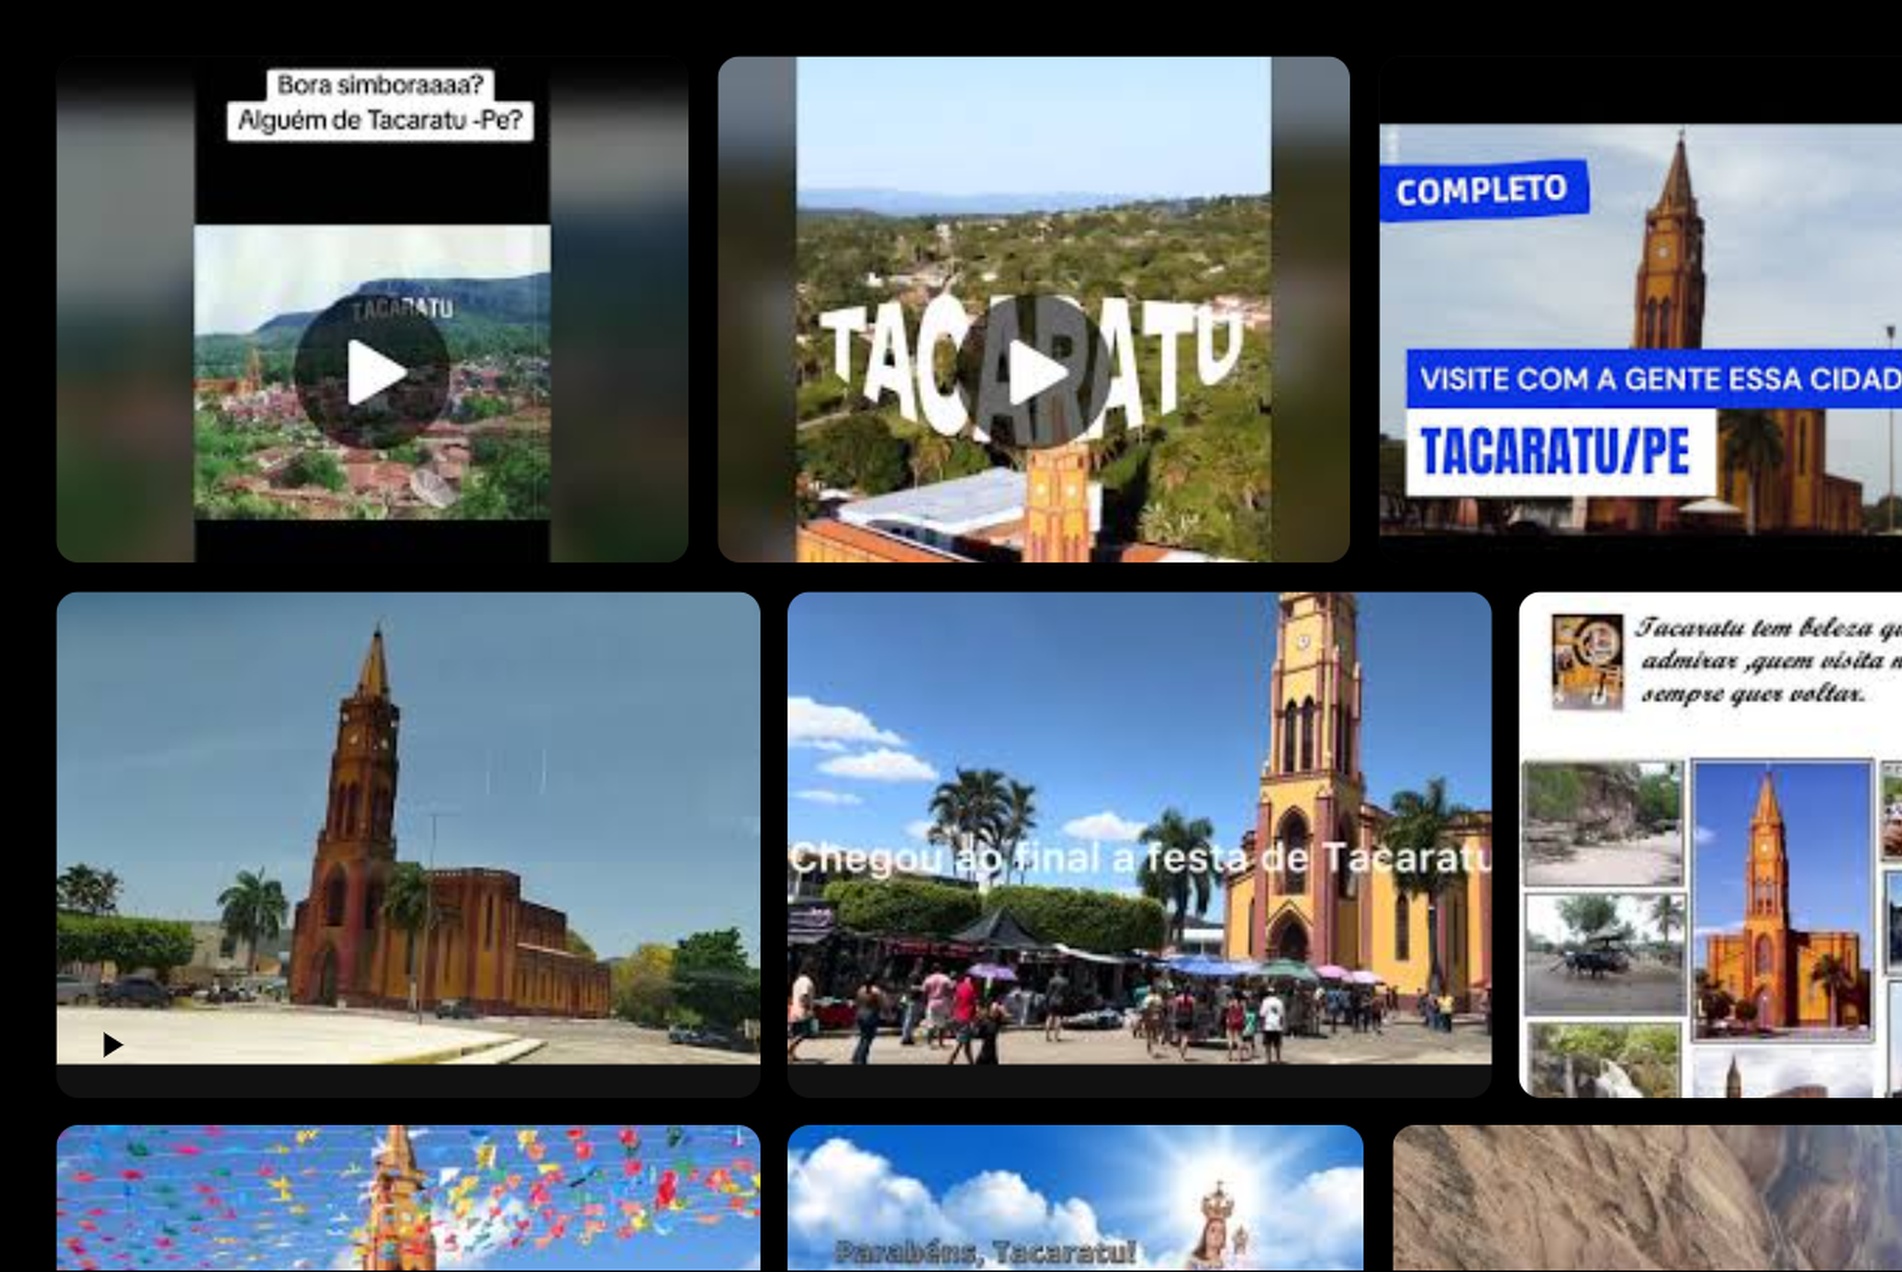Open the brown rocky terrain thumbnail
The image size is (1902, 1272).
(1647, 1198)
